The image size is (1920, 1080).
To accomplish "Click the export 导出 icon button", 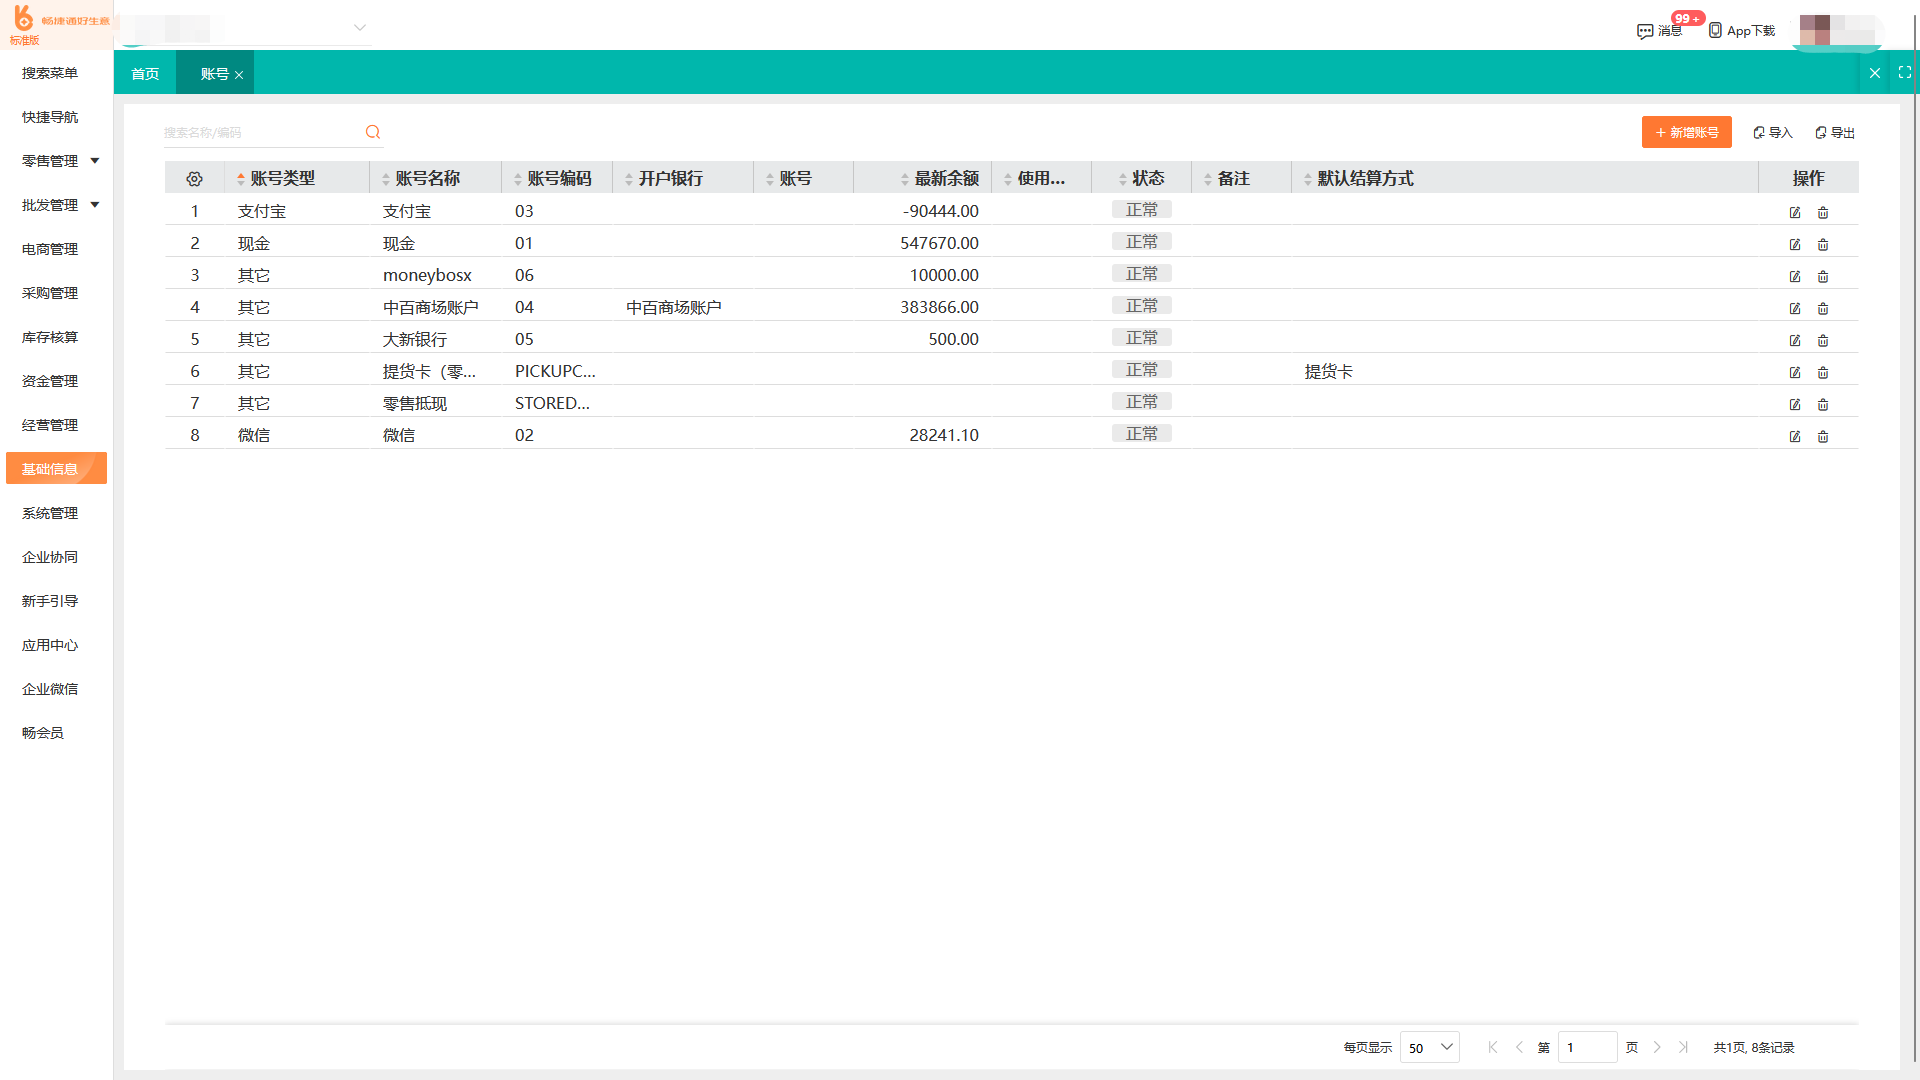I will click(x=1837, y=132).
